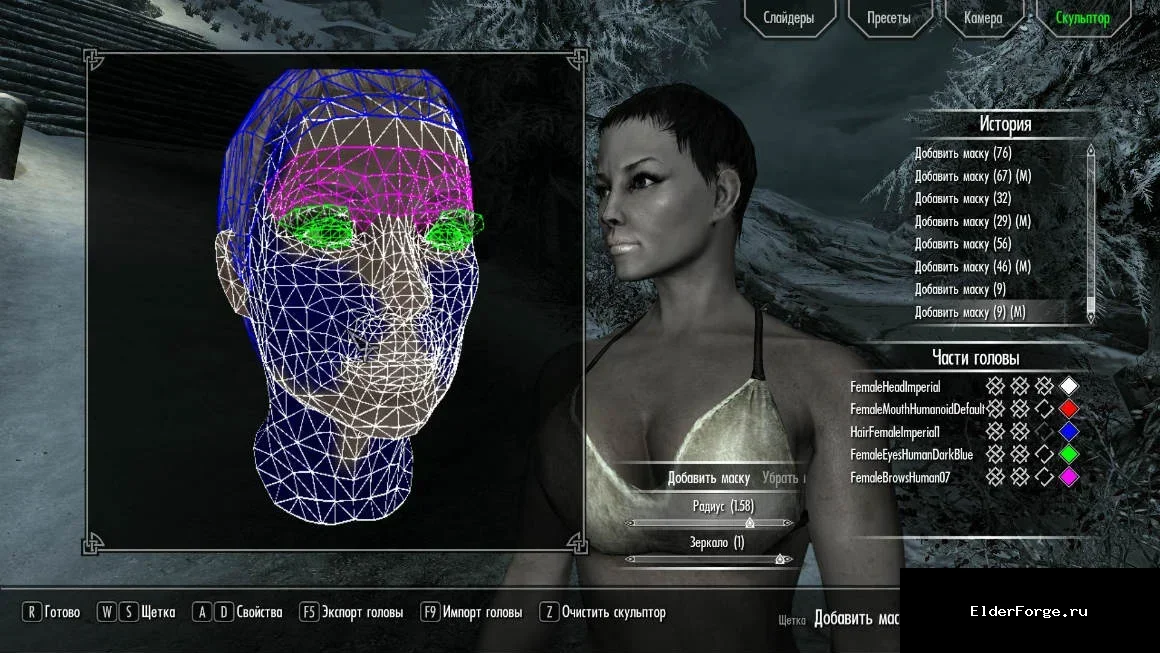The height and width of the screenshot is (653, 1160).
Task: Click the first diamond icon for HairFemaleImperial1
Action: tap(995, 432)
